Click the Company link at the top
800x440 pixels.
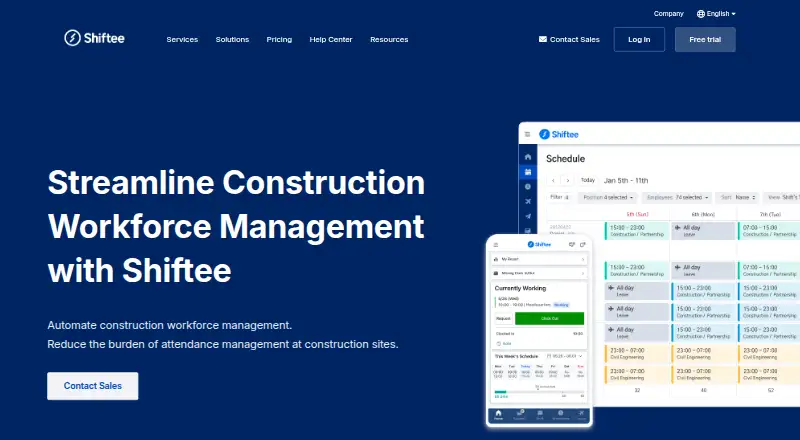click(x=668, y=14)
